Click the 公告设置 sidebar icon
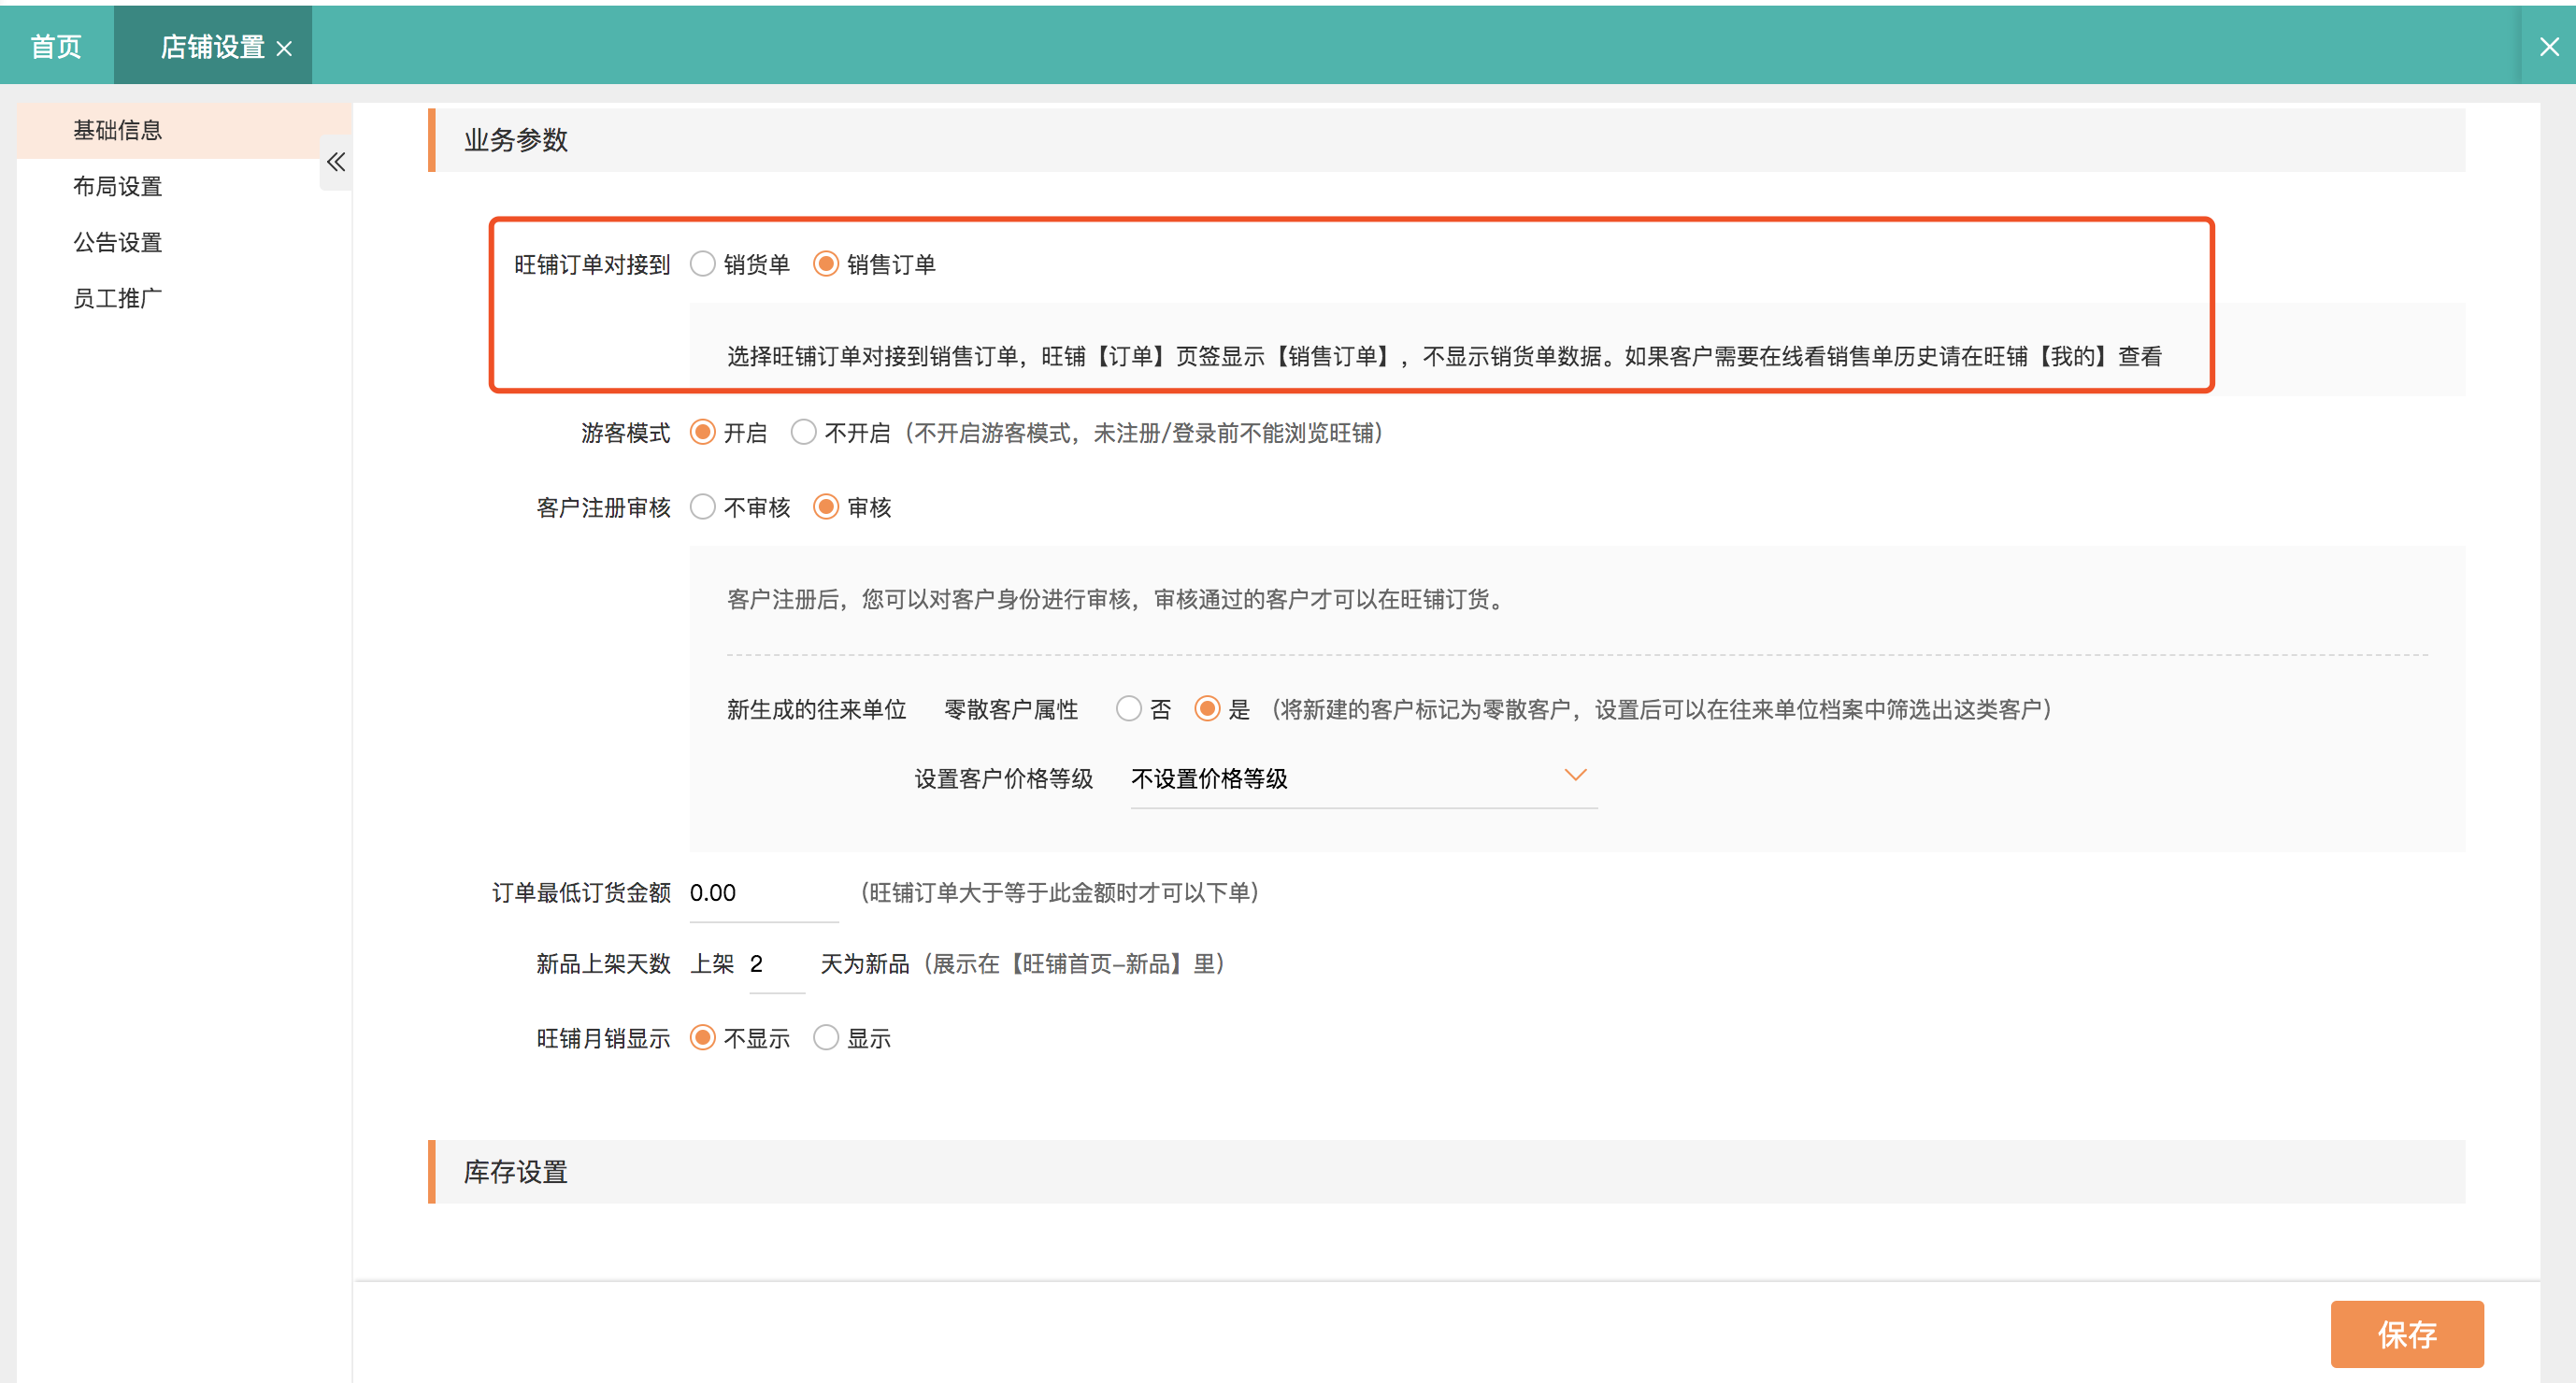Viewport: 2576px width, 1383px height. pyautogui.click(x=118, y=242)
